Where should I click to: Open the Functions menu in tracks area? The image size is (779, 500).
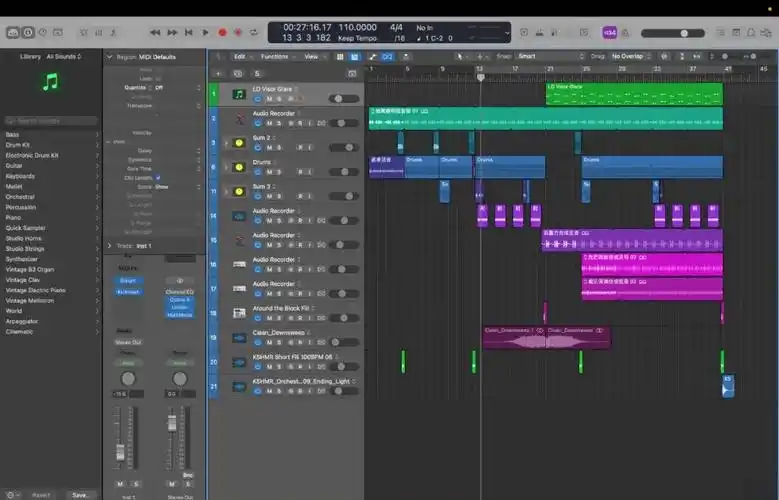tap(274, 57)
